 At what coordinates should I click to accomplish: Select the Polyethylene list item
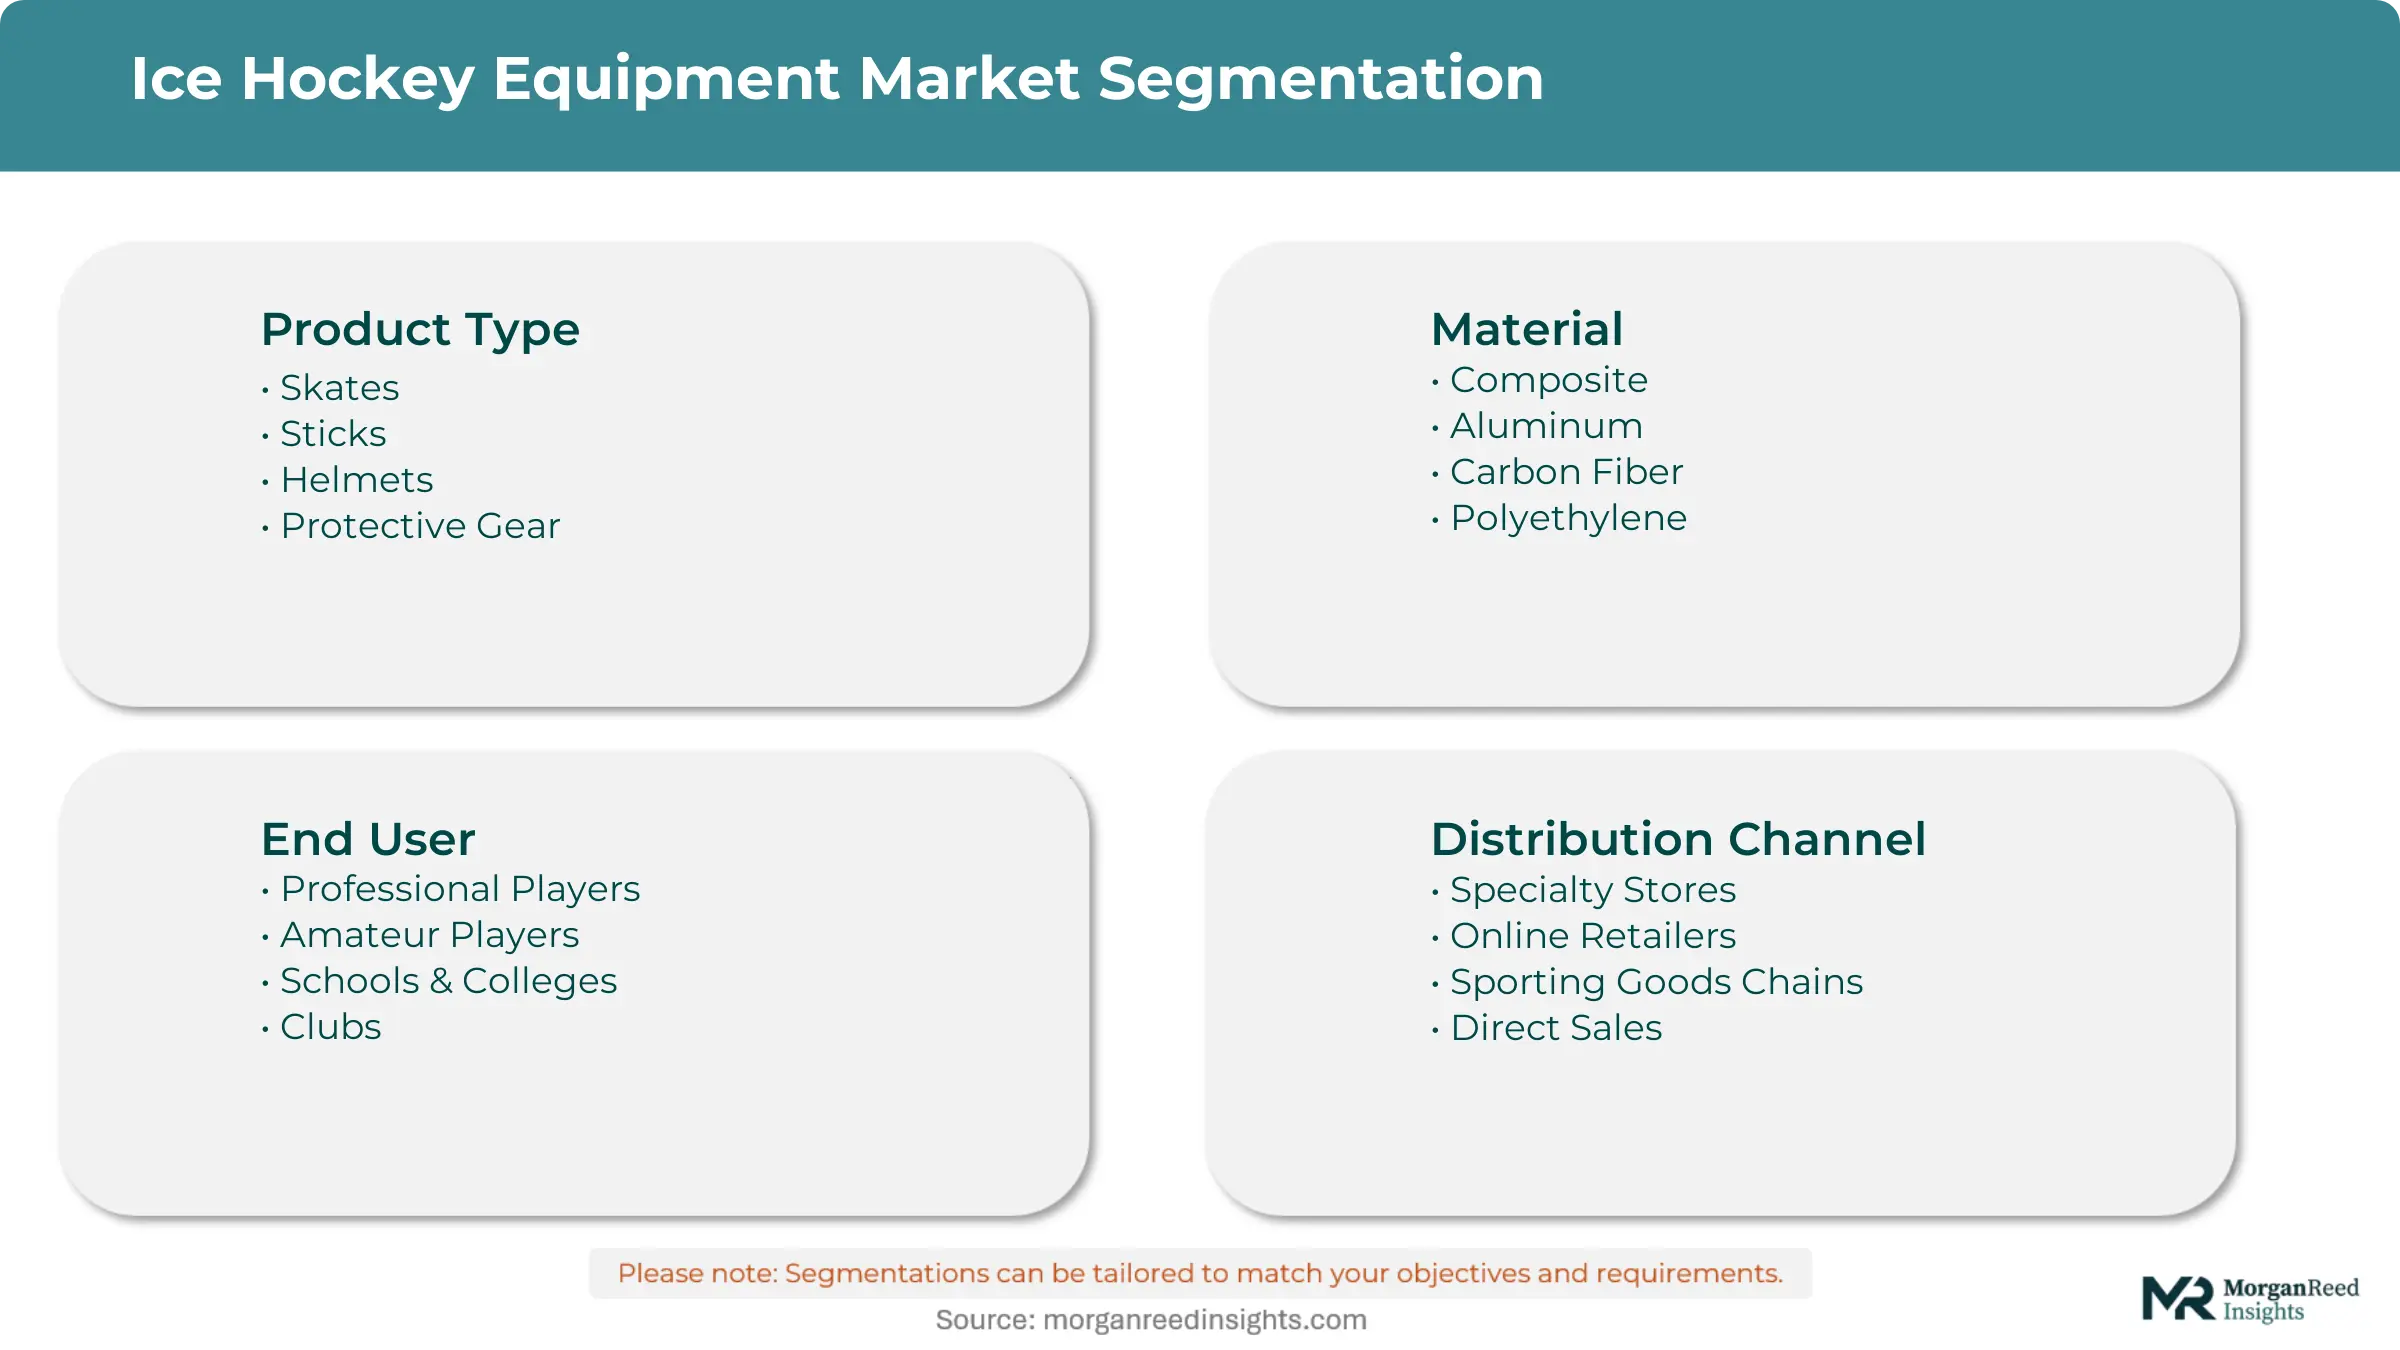[x=1567, y=518]
